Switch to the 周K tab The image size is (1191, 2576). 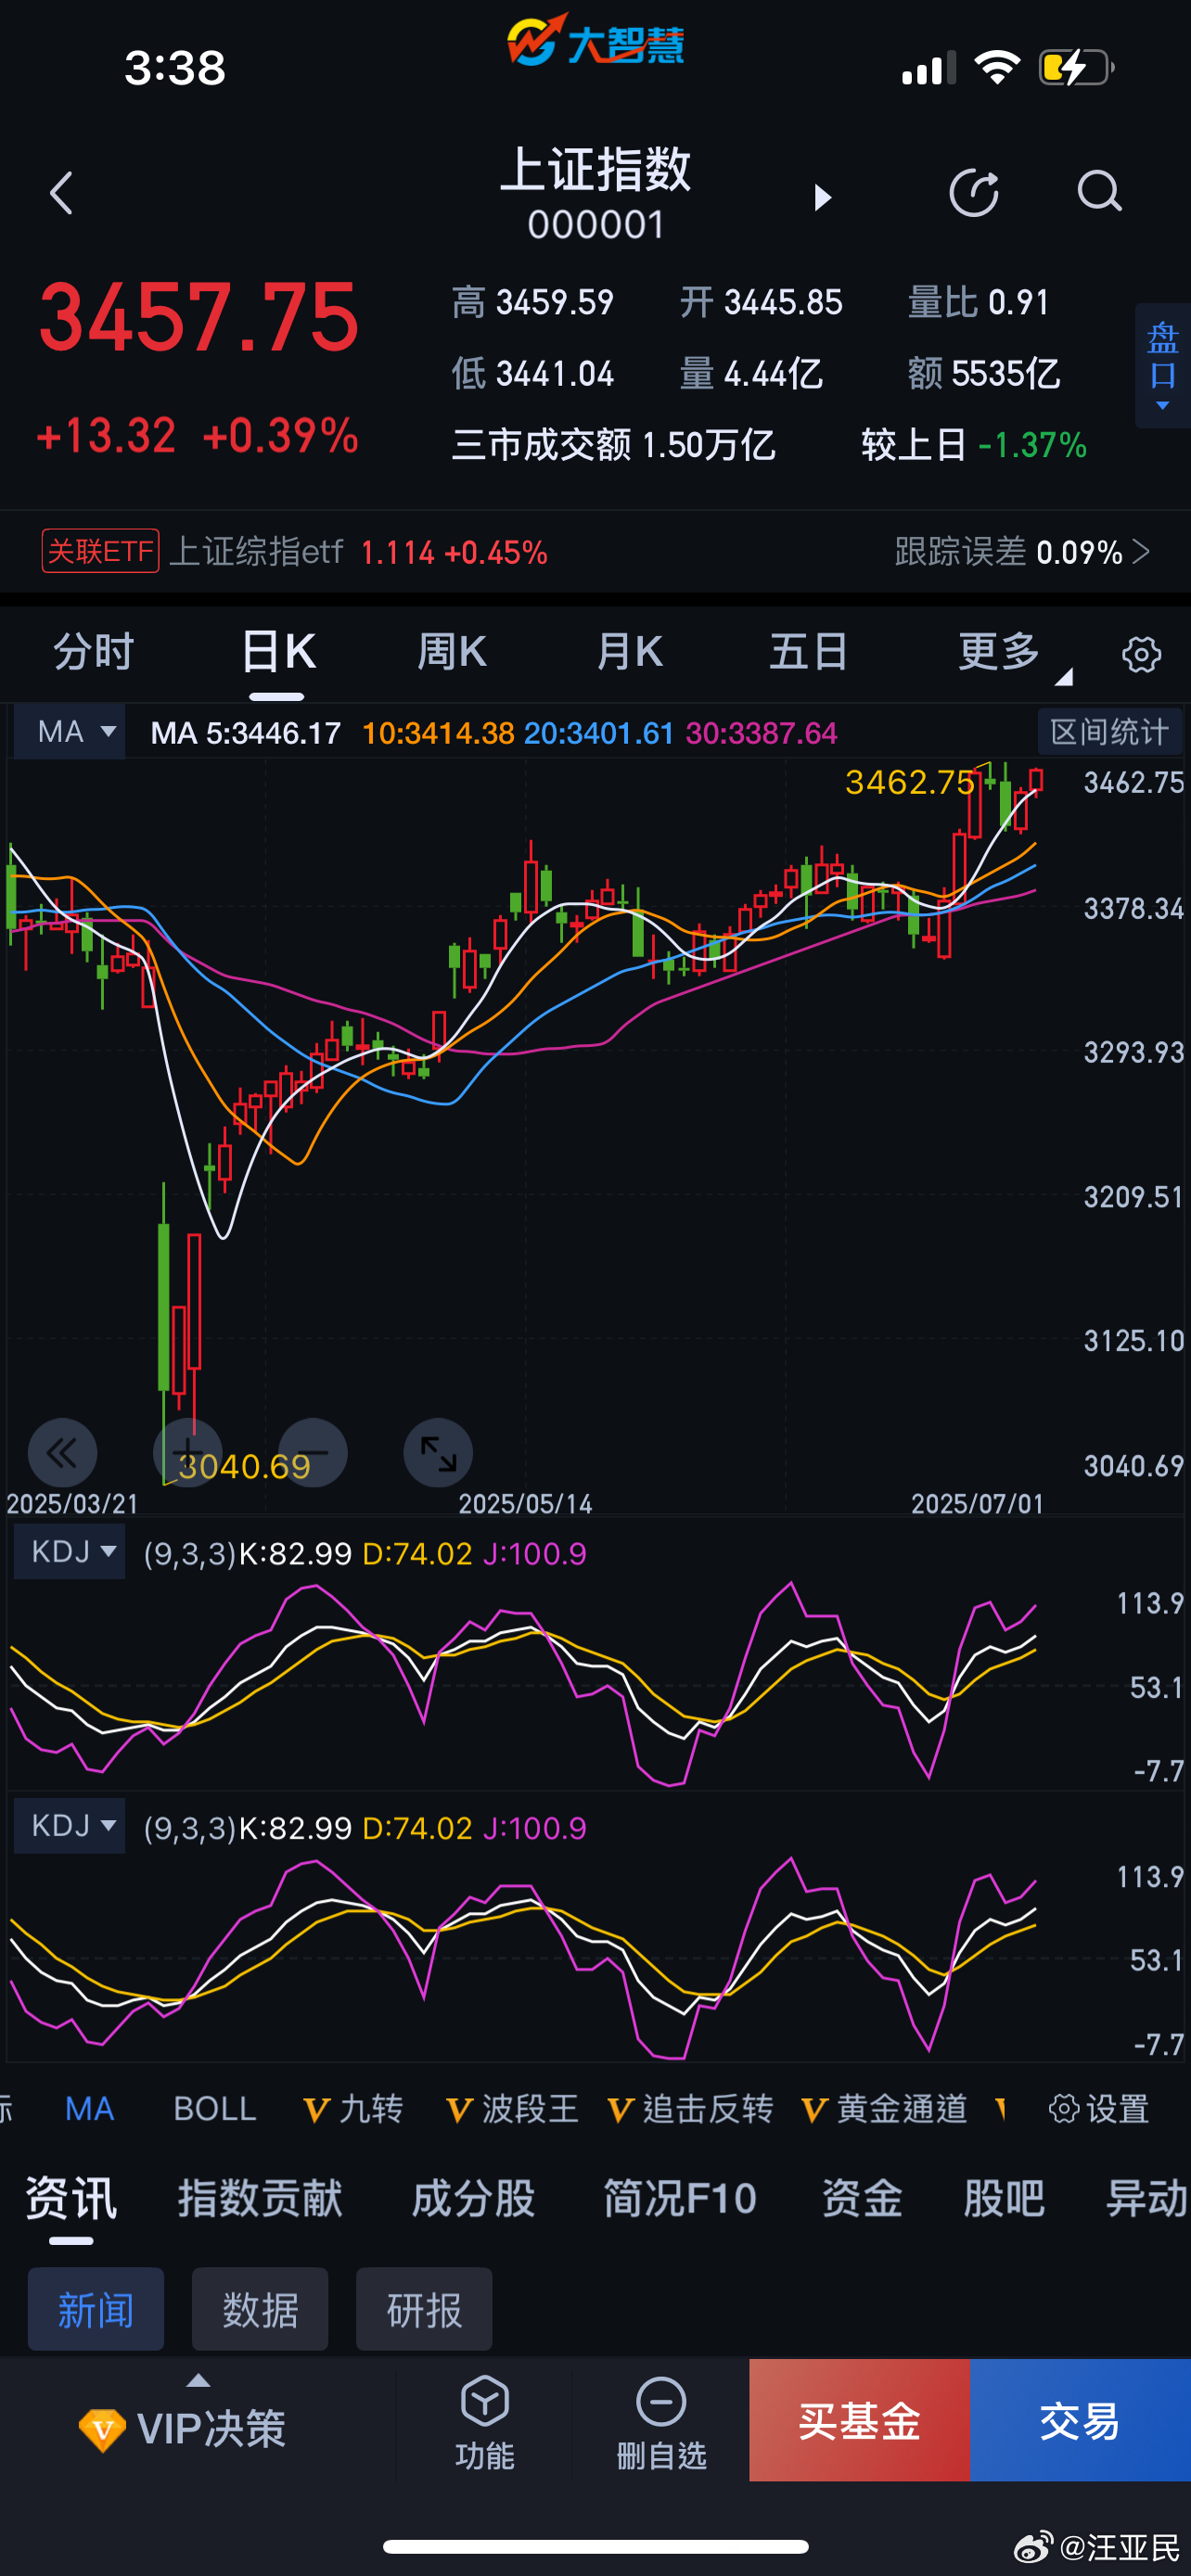pos(452,653)
